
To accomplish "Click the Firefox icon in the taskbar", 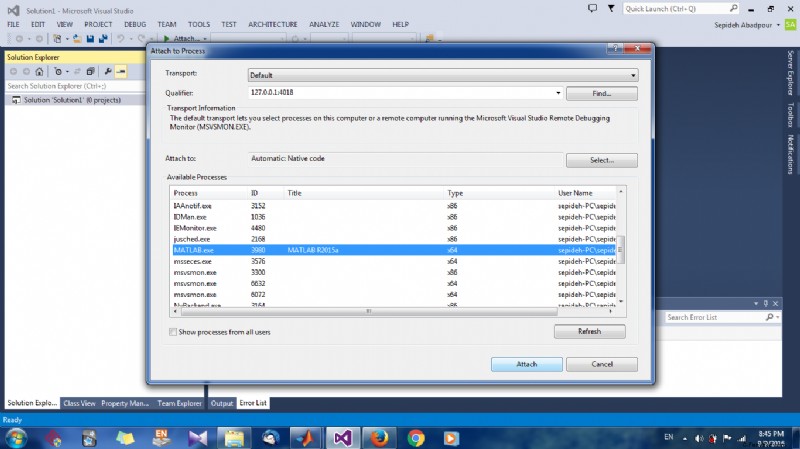I will pyautogui.click(x=378, y=437).
